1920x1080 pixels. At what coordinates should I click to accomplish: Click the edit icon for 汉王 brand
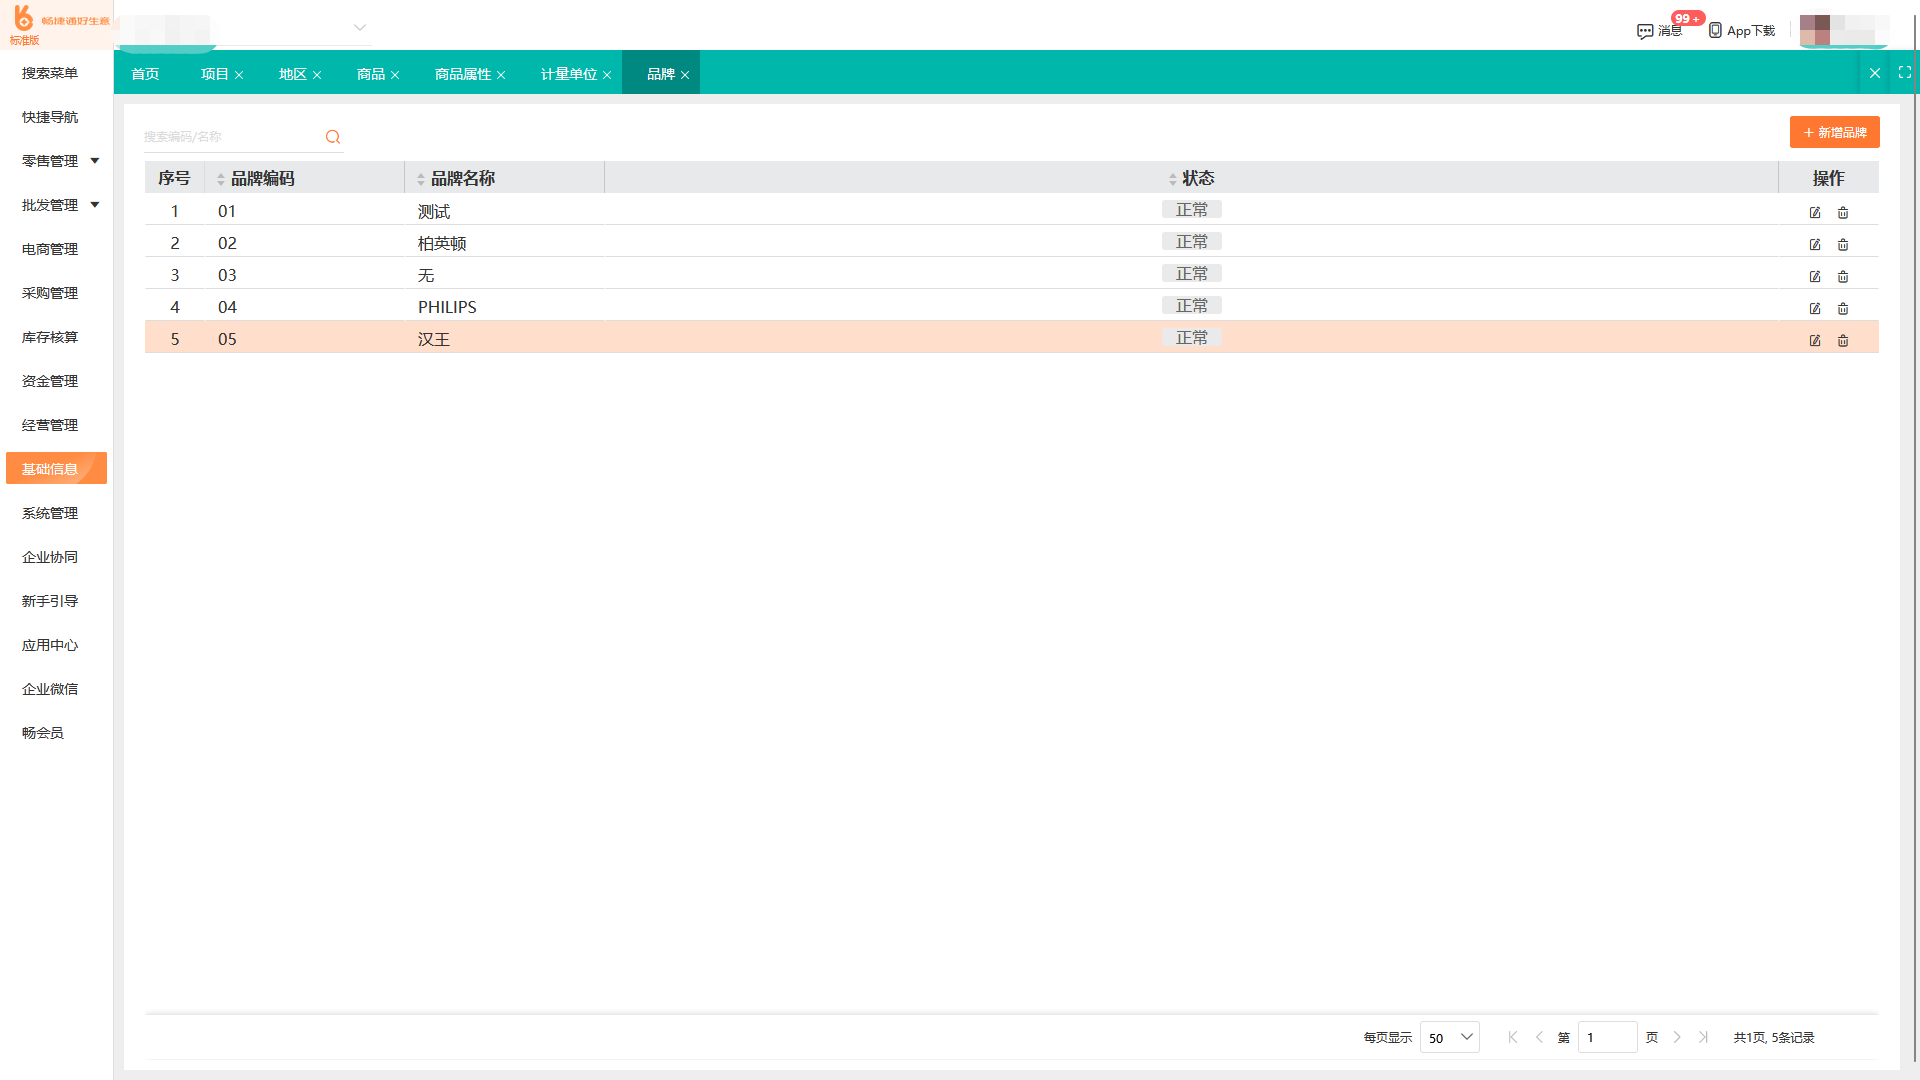pos(1815,339)
